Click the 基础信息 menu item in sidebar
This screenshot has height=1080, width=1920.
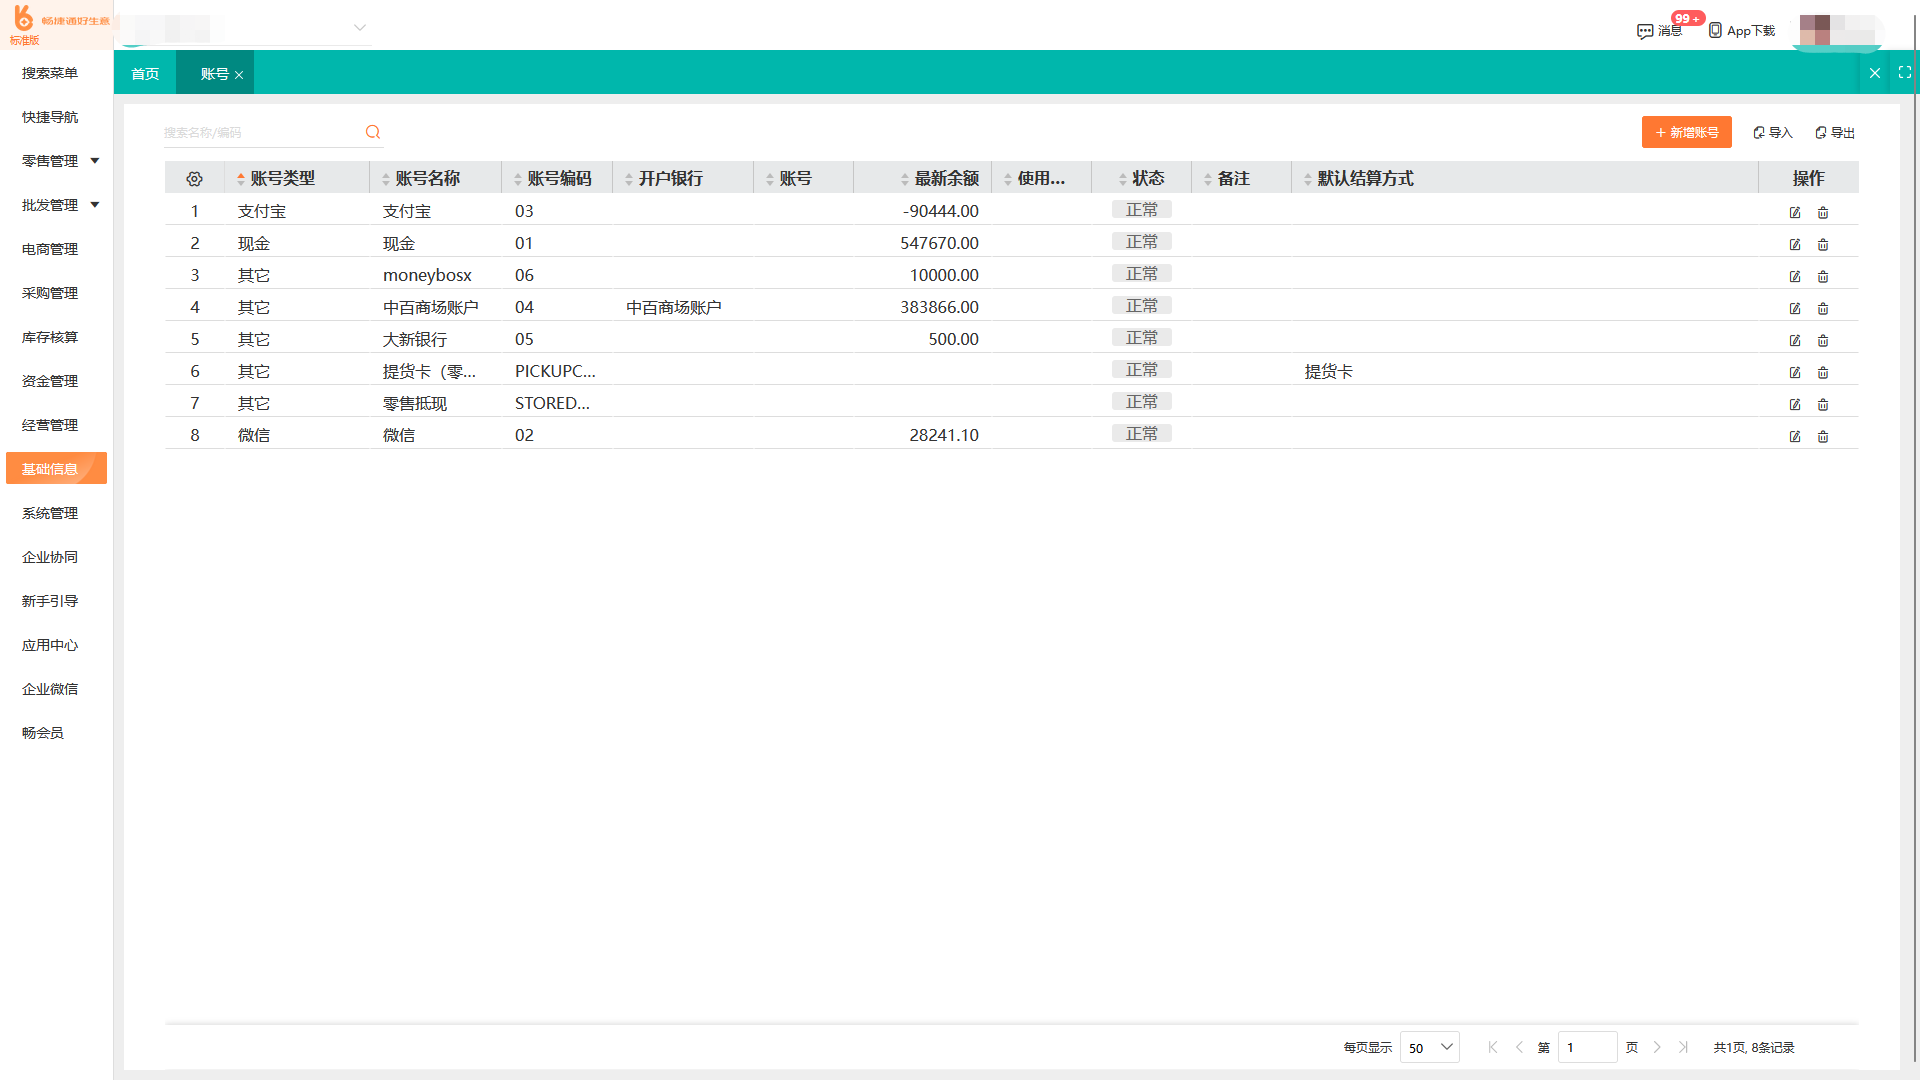click(53, 468)
